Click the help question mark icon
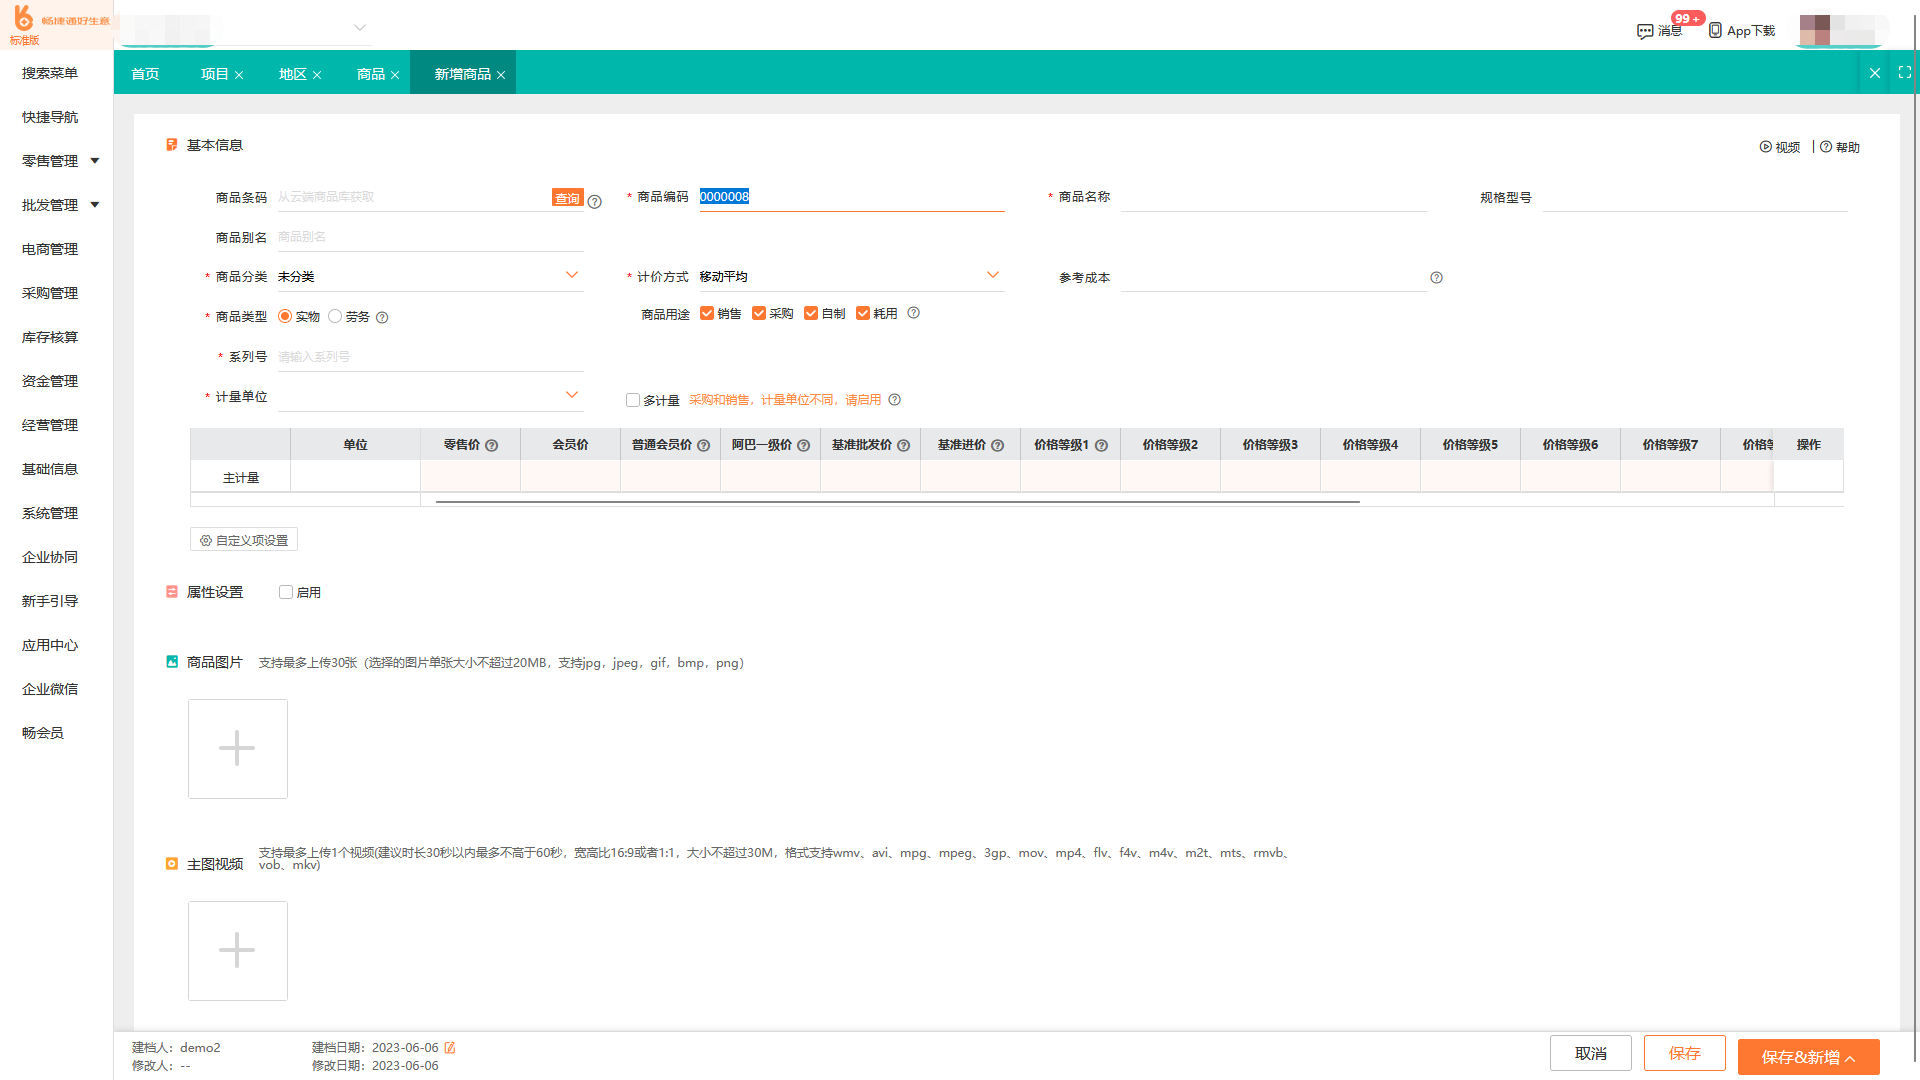1920x1080 pixels. tap(1824, 146)
